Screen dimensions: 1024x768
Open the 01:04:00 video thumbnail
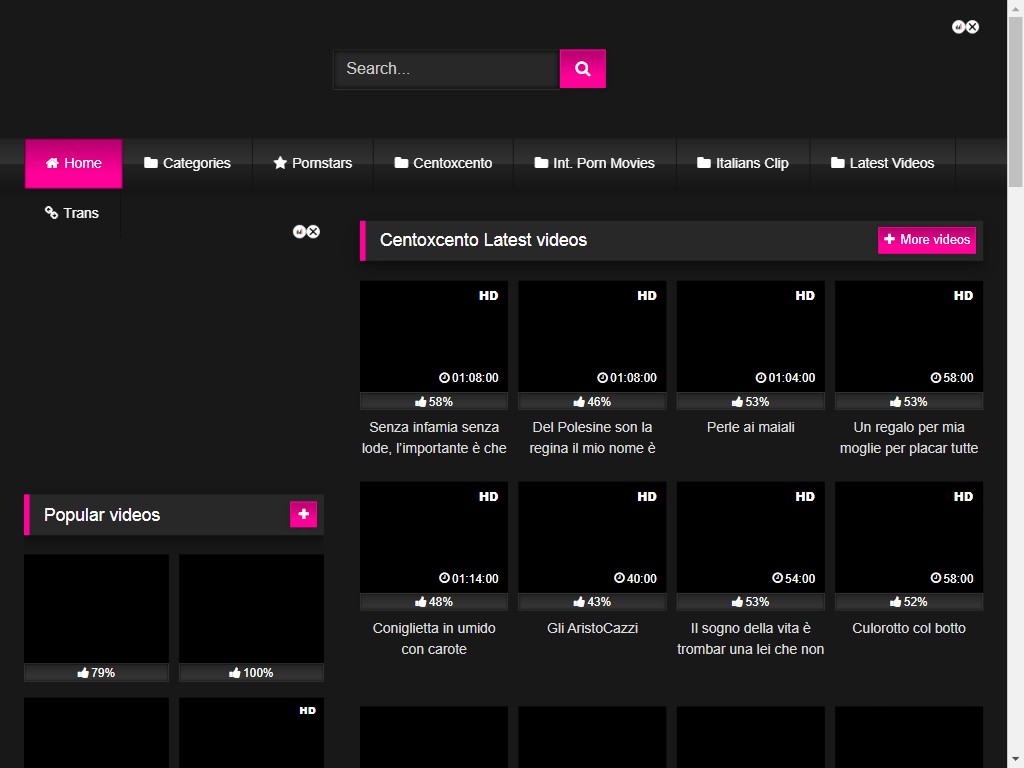pyautogui.click(x=750, y=337)
